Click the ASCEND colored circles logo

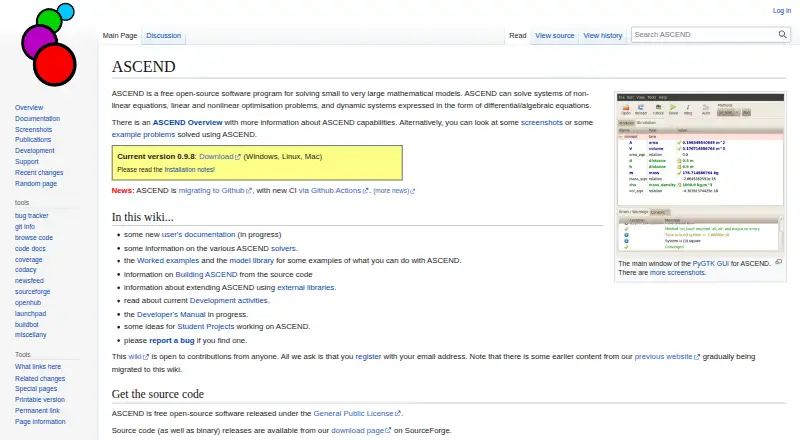pos(49,44)
